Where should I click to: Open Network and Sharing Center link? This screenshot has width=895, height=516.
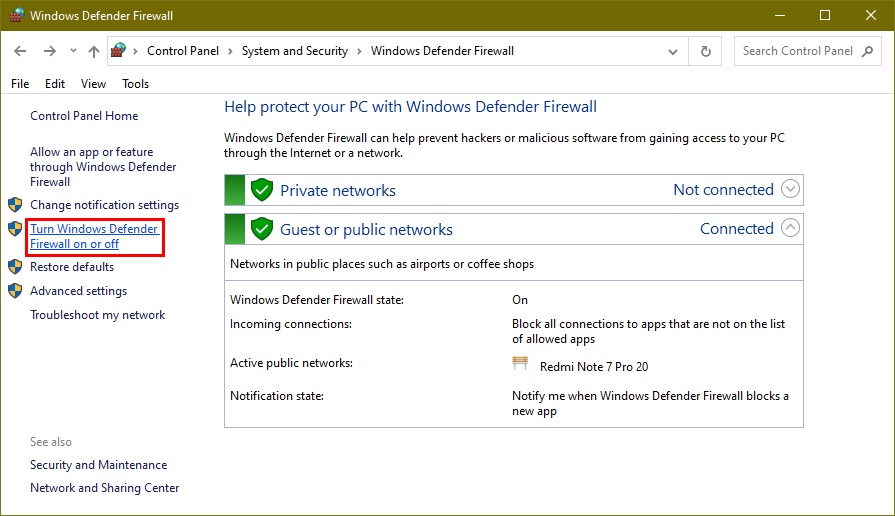tap(104, 488)
